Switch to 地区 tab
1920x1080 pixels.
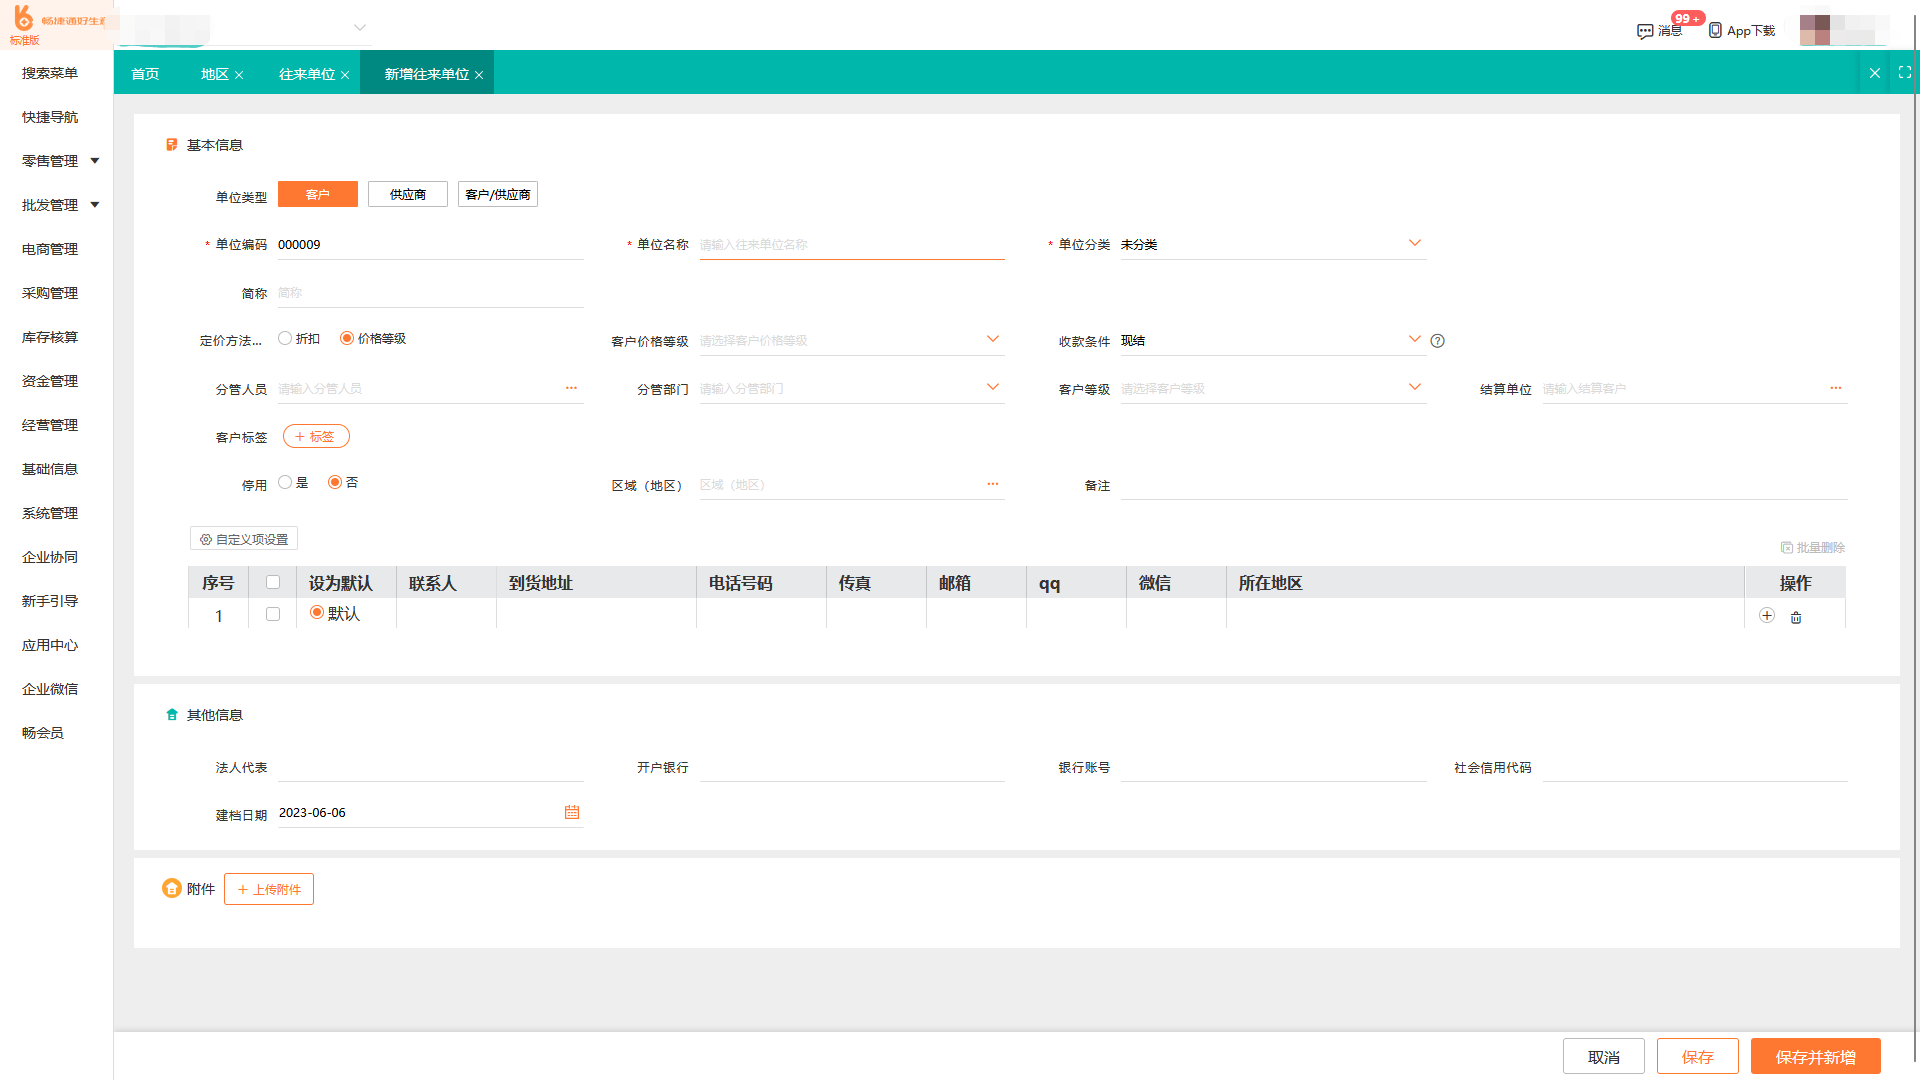(x=215, y=73)
